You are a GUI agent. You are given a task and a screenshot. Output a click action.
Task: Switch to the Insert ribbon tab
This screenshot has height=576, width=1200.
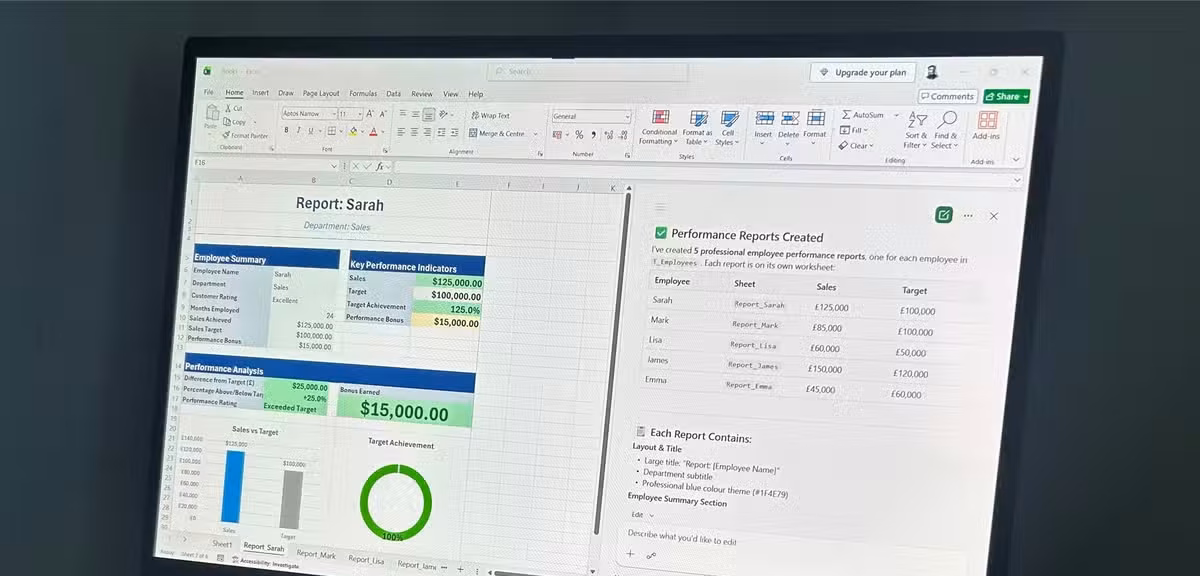click(260, 92)
